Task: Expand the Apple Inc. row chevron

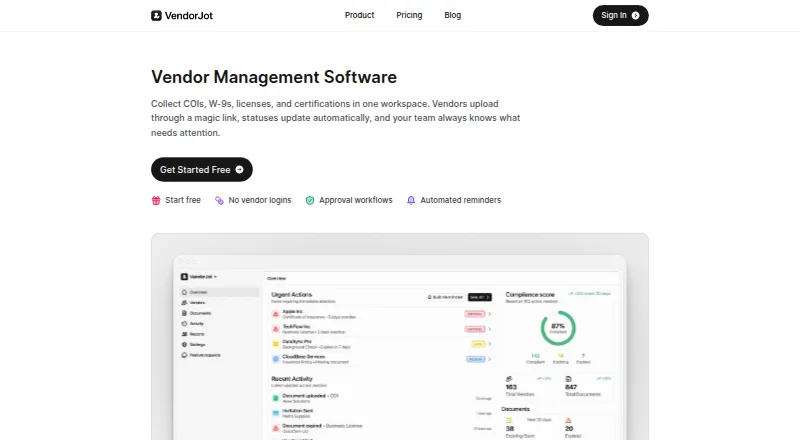Action: coord(489,314)
